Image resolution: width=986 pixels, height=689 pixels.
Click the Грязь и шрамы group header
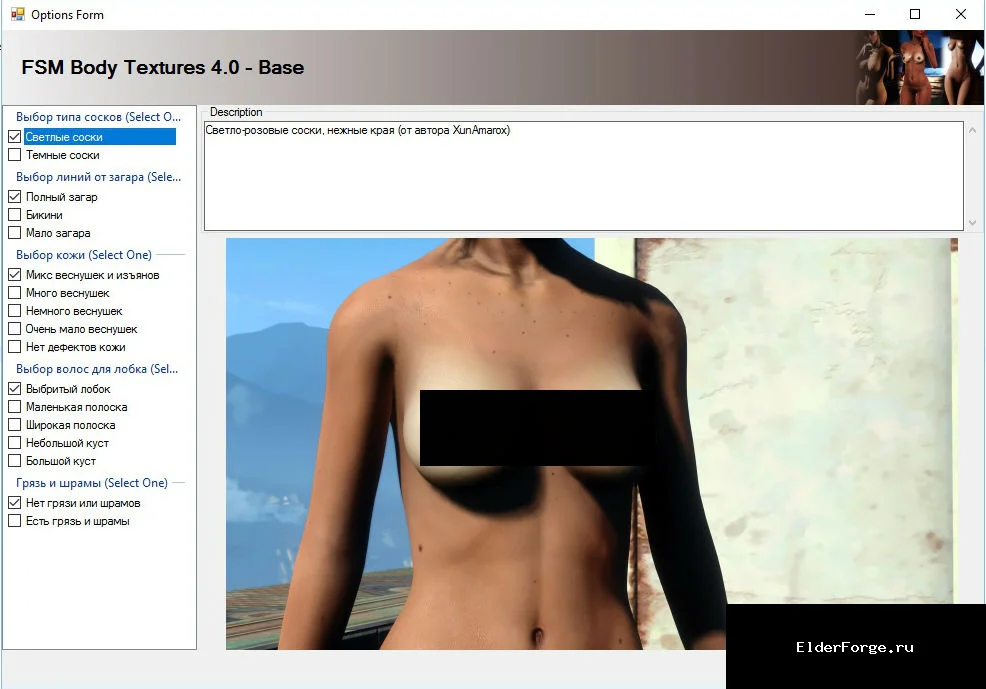pyautogui.click(x=92, y=483)
